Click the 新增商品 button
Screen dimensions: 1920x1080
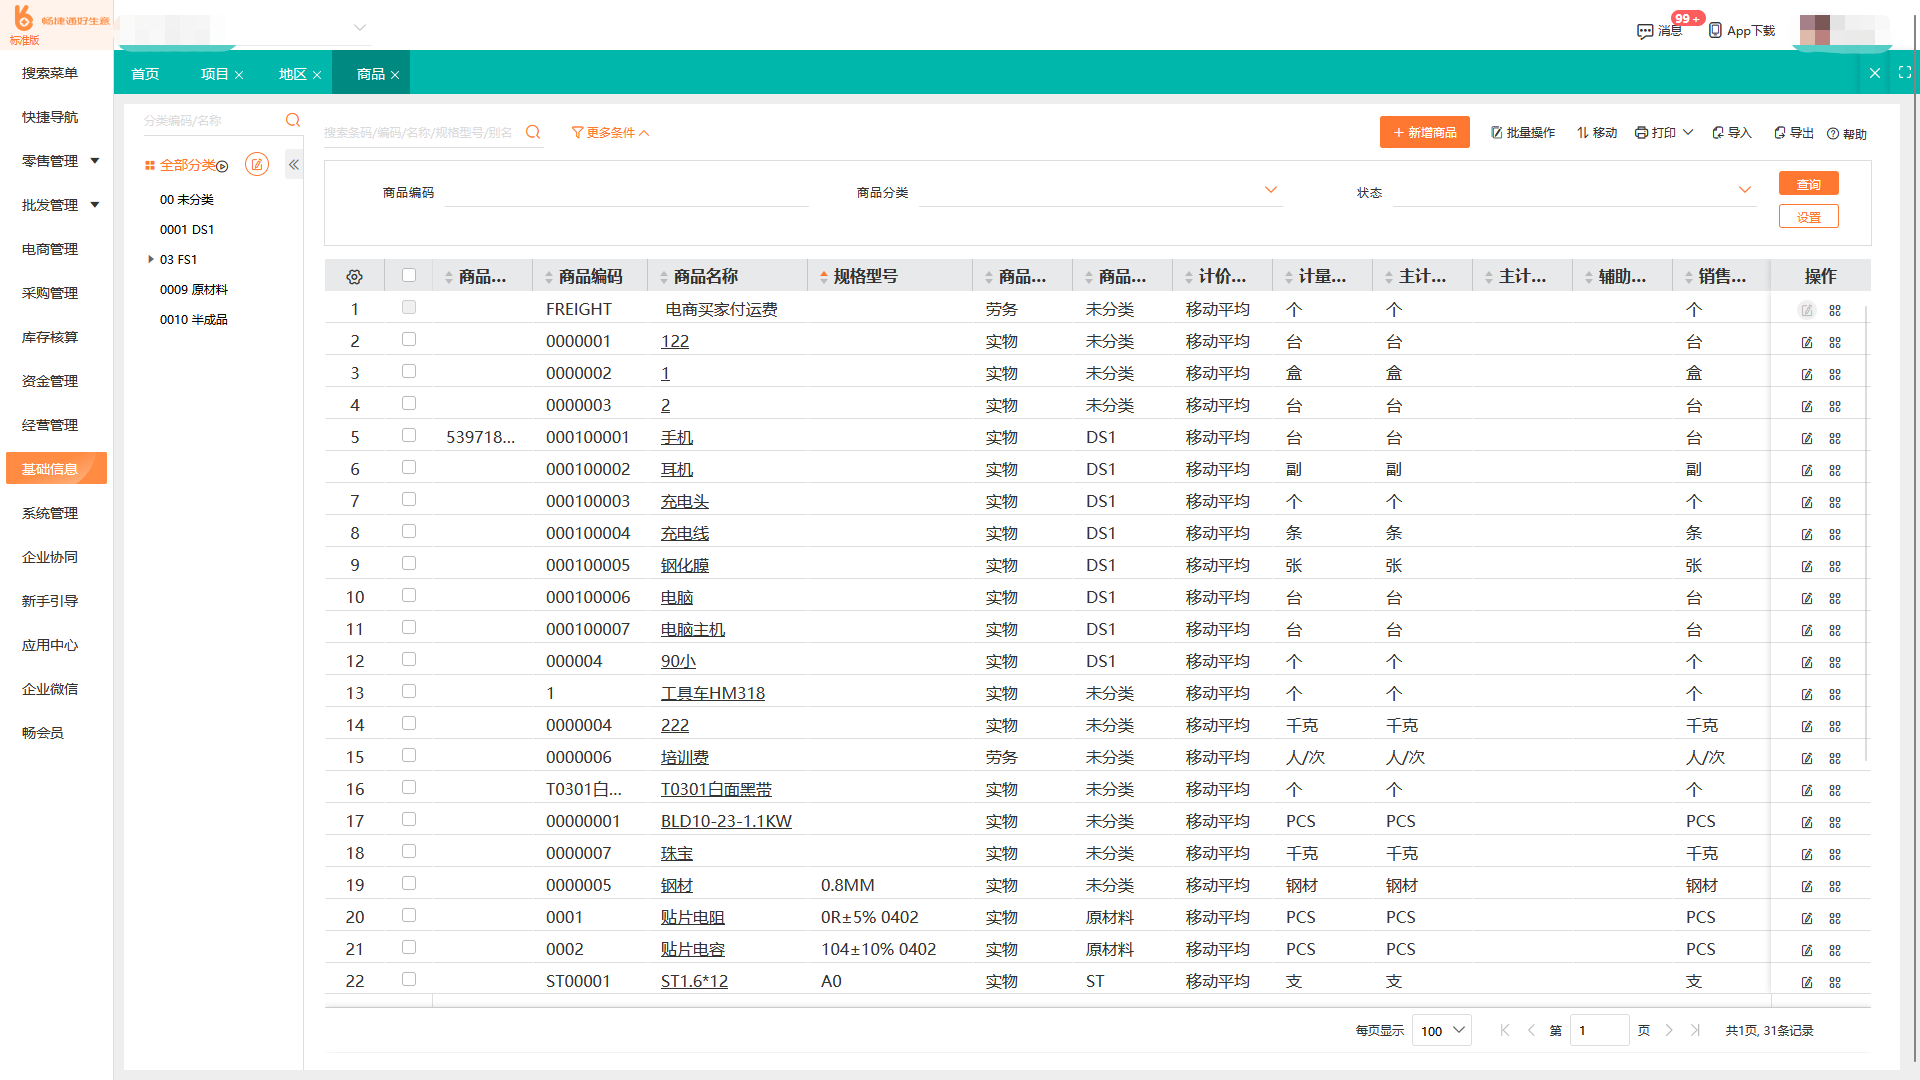(1424, 131)
